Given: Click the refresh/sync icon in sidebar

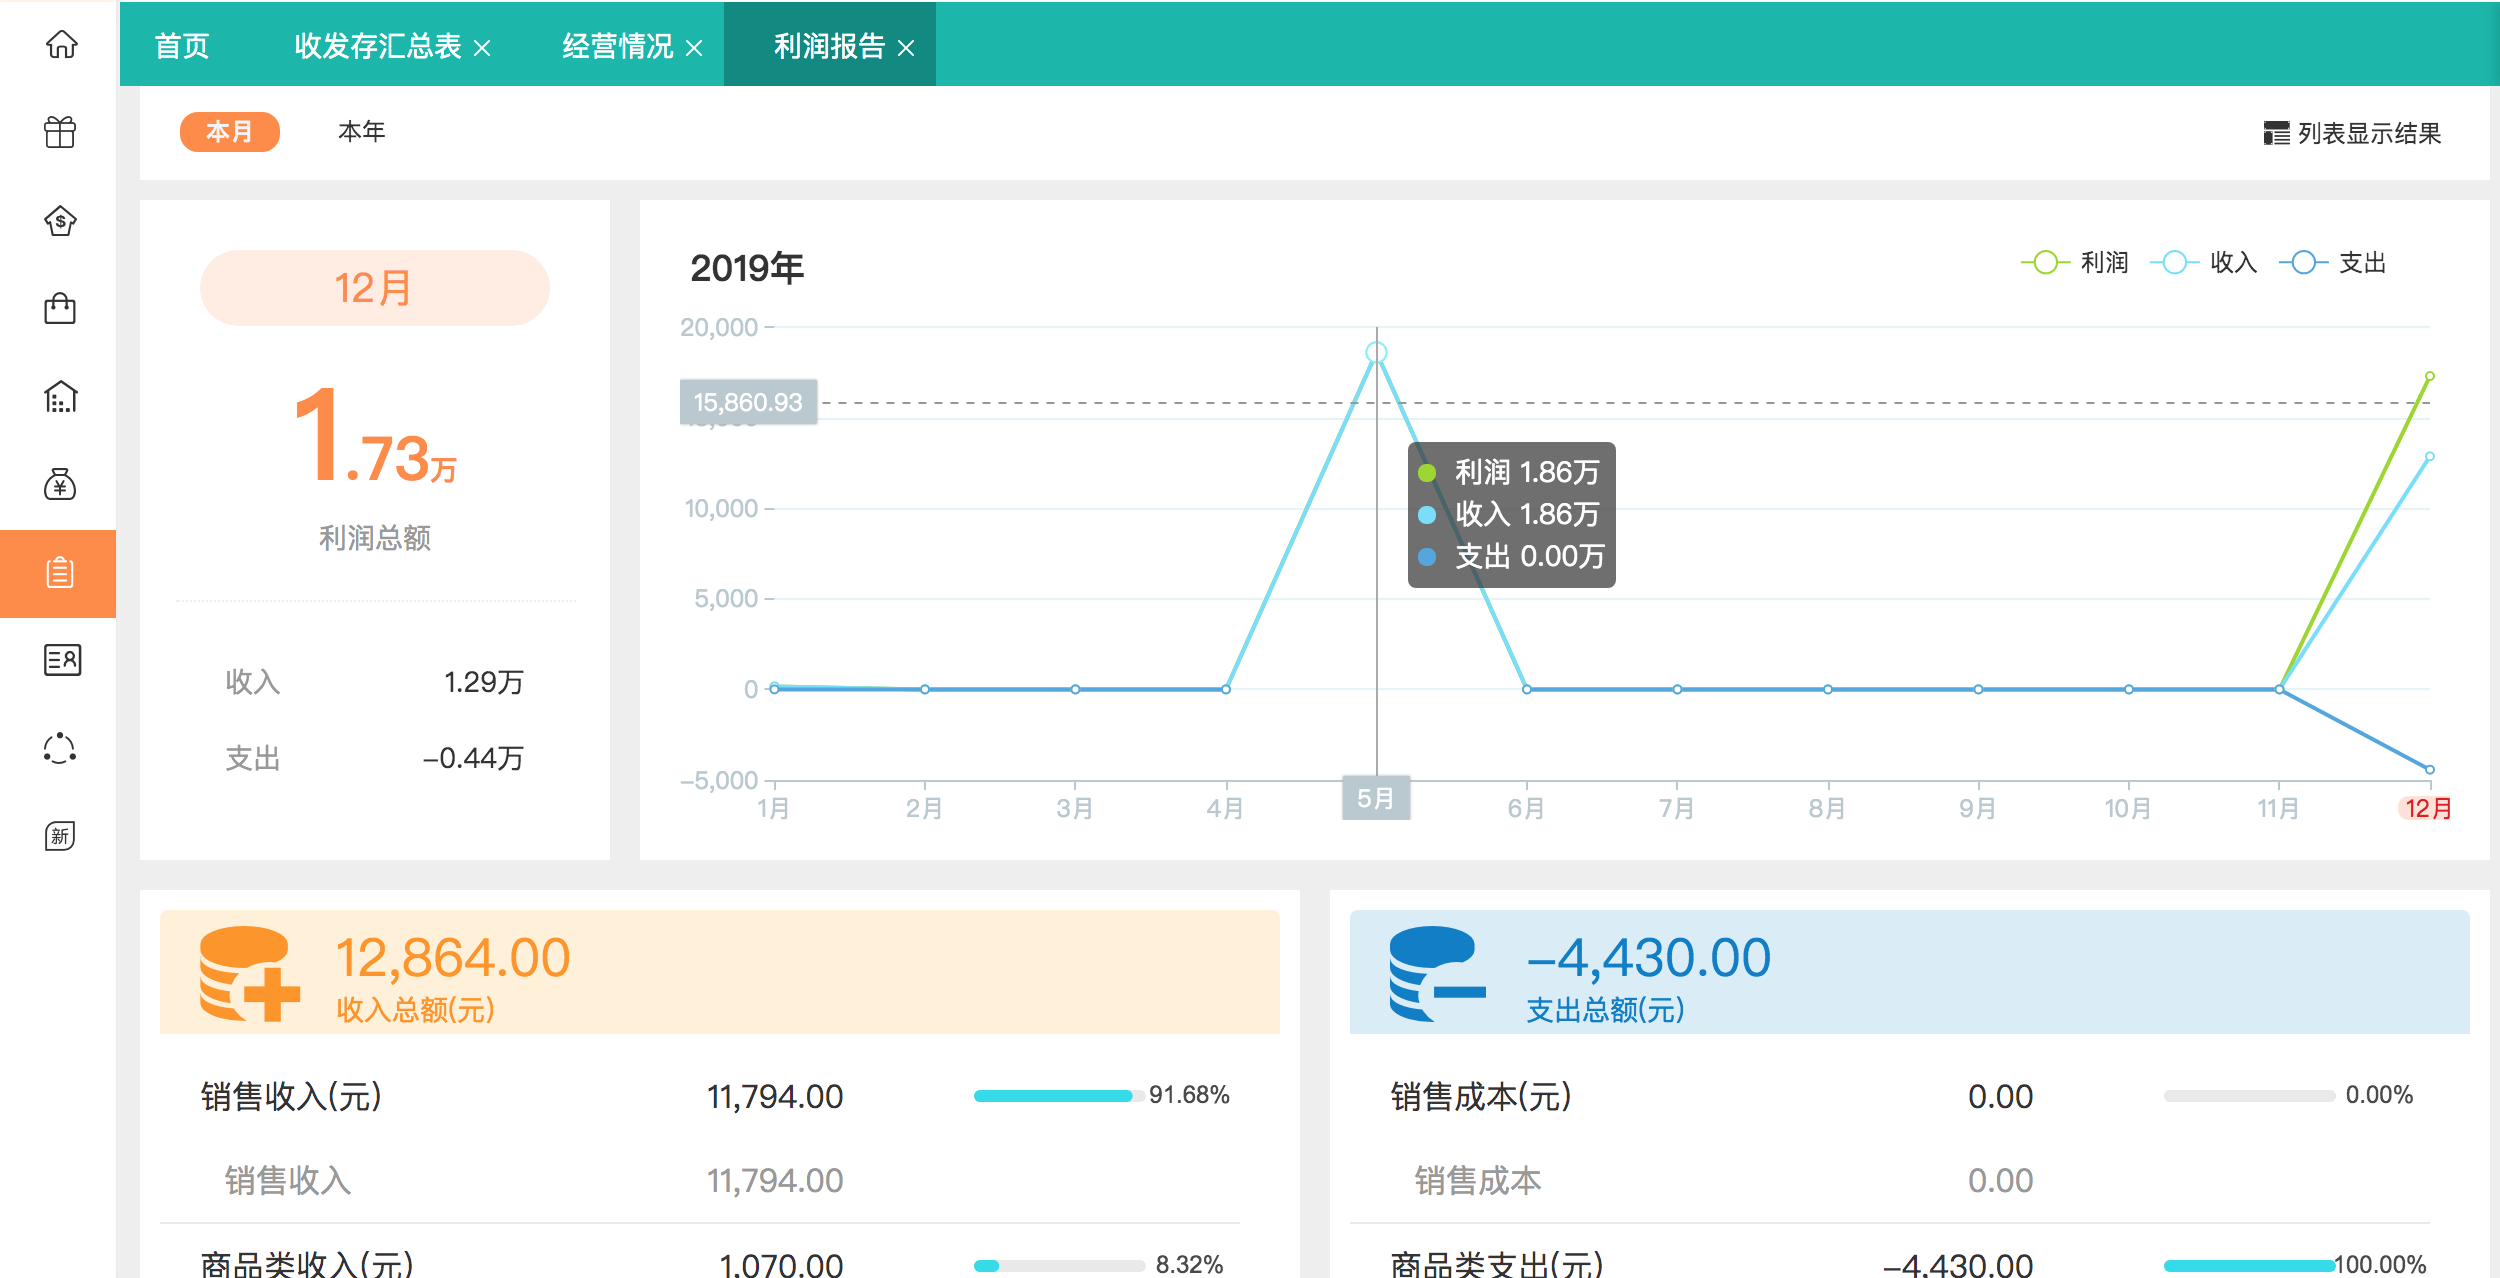Looking at the screenshot, I should (62, 747).
